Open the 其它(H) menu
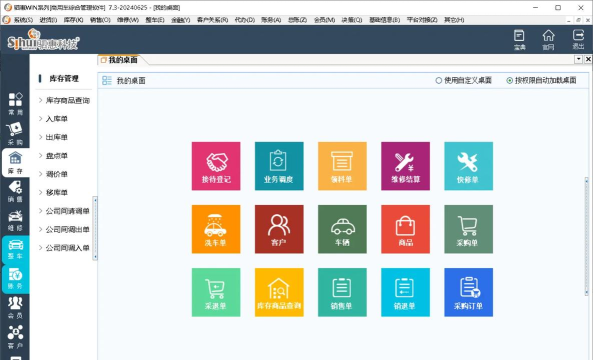This screenshot has height=360, width=593. tap(454, 20)
